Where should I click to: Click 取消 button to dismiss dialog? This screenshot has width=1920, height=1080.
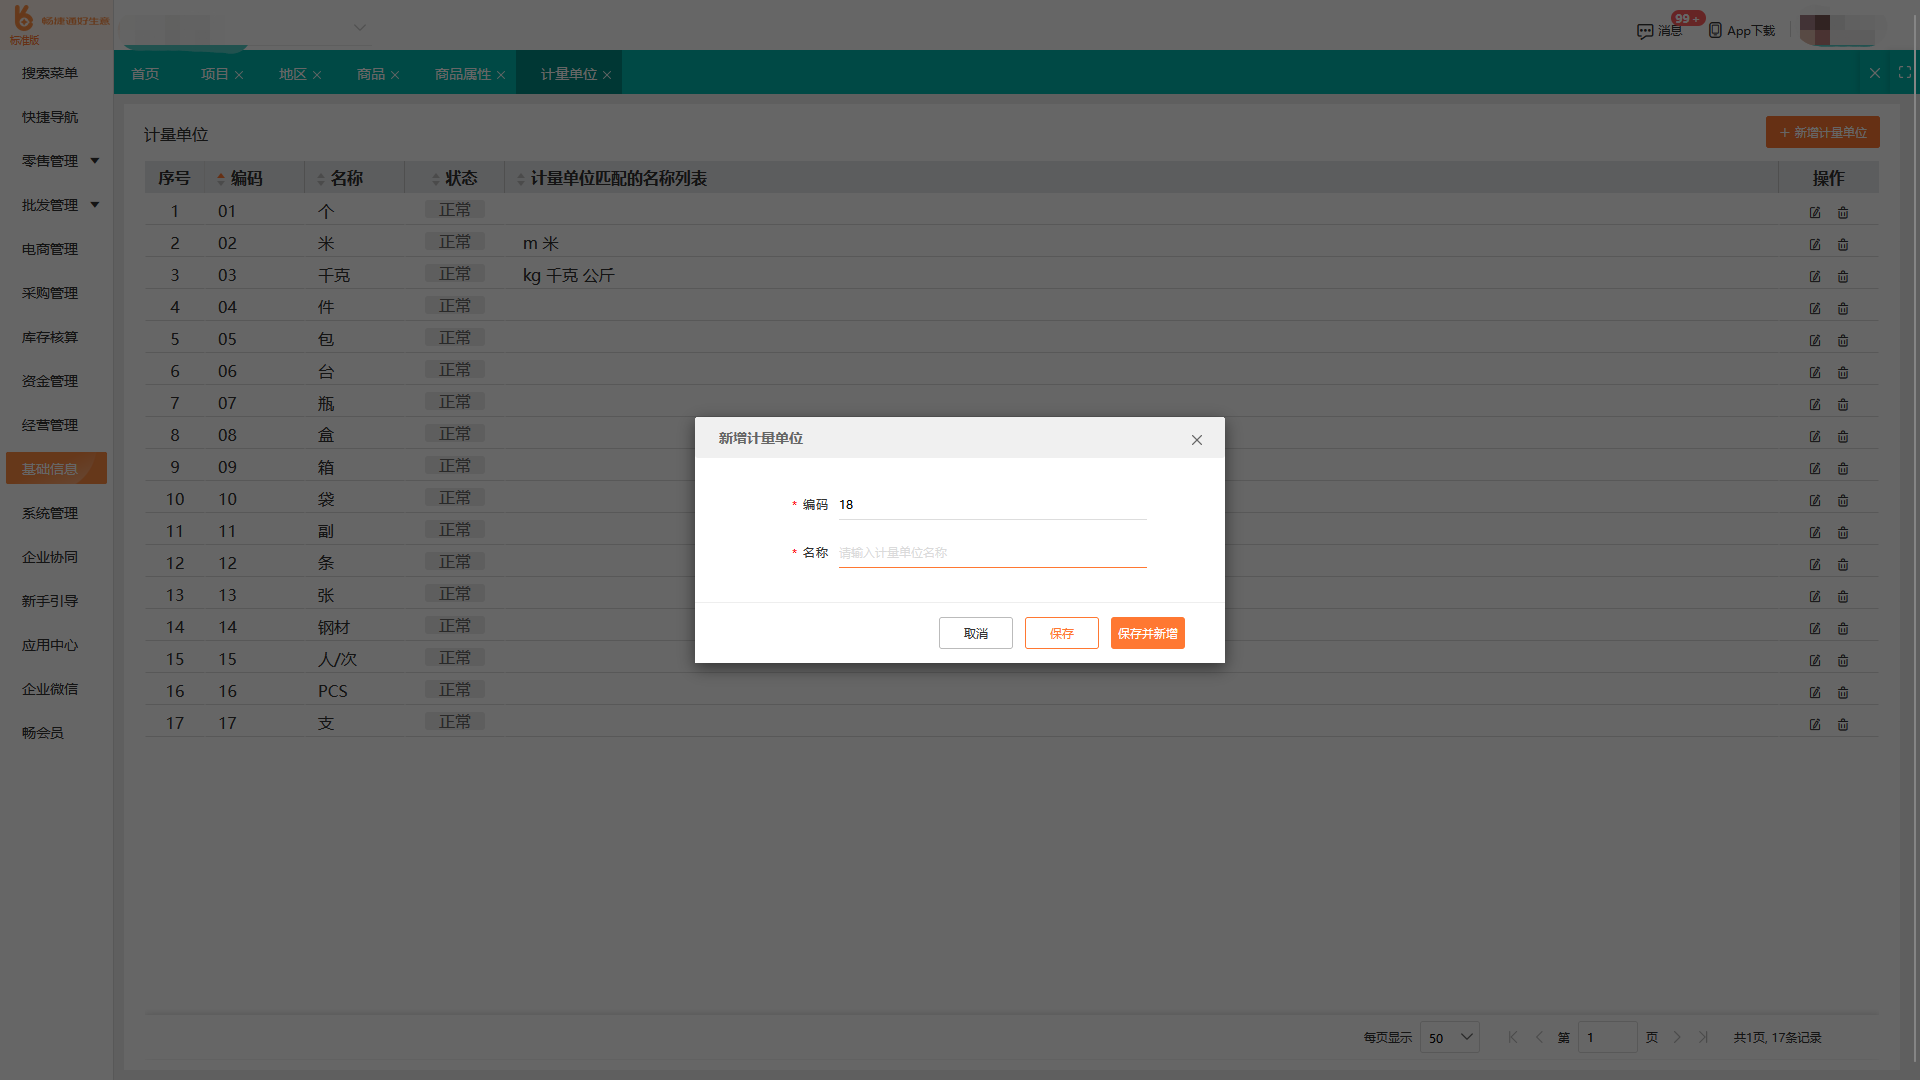click(976, 633)
